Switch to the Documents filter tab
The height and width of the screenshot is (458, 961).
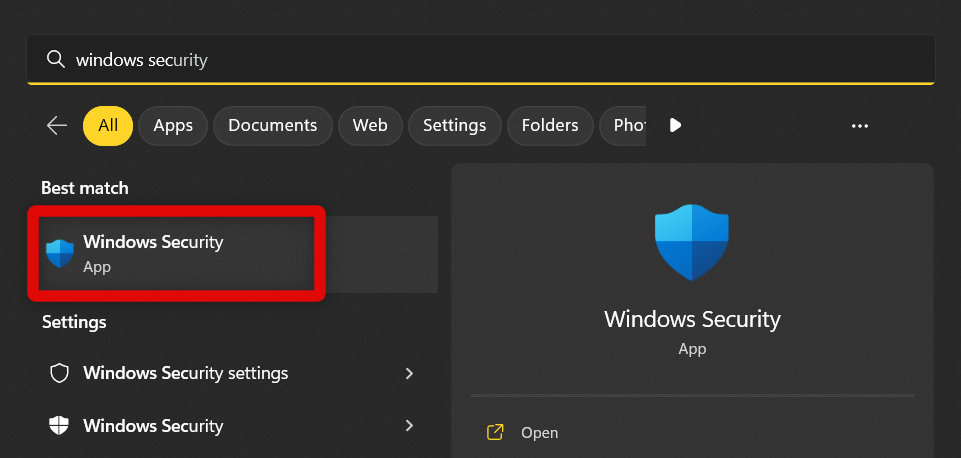(272, 125)
